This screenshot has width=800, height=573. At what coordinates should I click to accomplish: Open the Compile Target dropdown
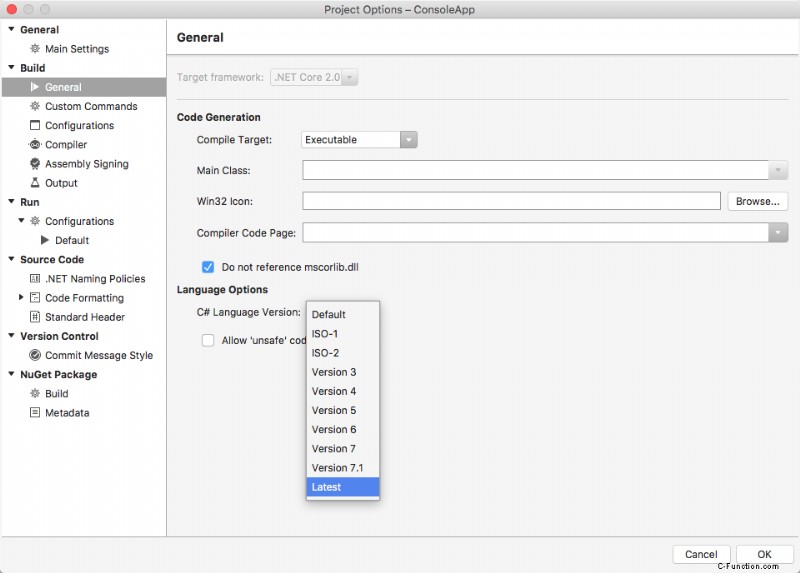click(408, 140)
